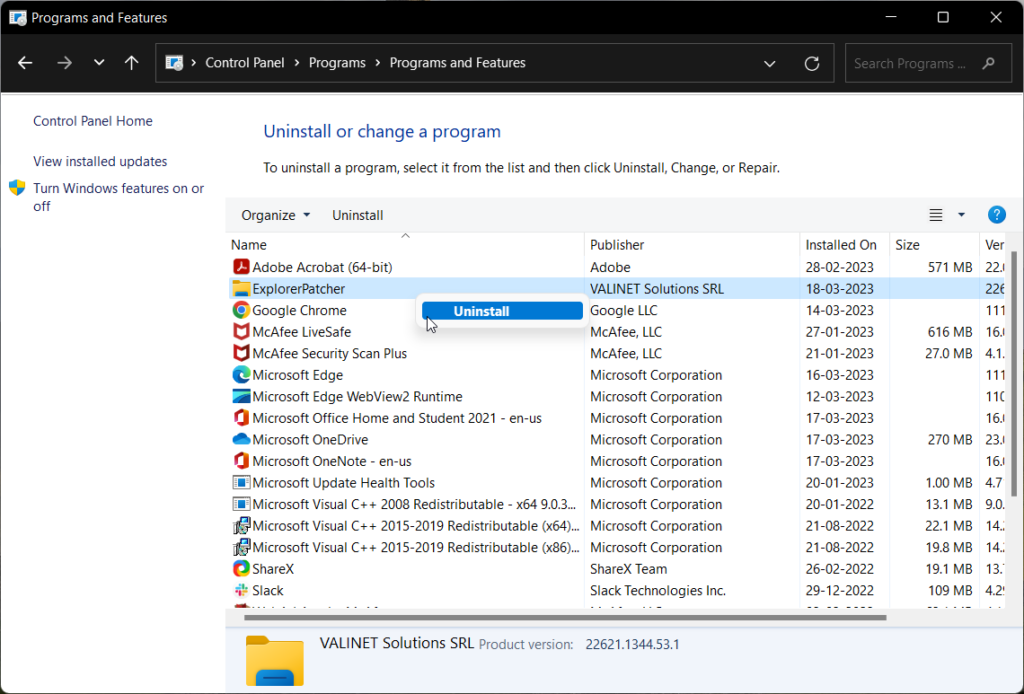This screenshot has width=1024, height=694.
Task: Open View installed updates link
Action: point(100,161)
